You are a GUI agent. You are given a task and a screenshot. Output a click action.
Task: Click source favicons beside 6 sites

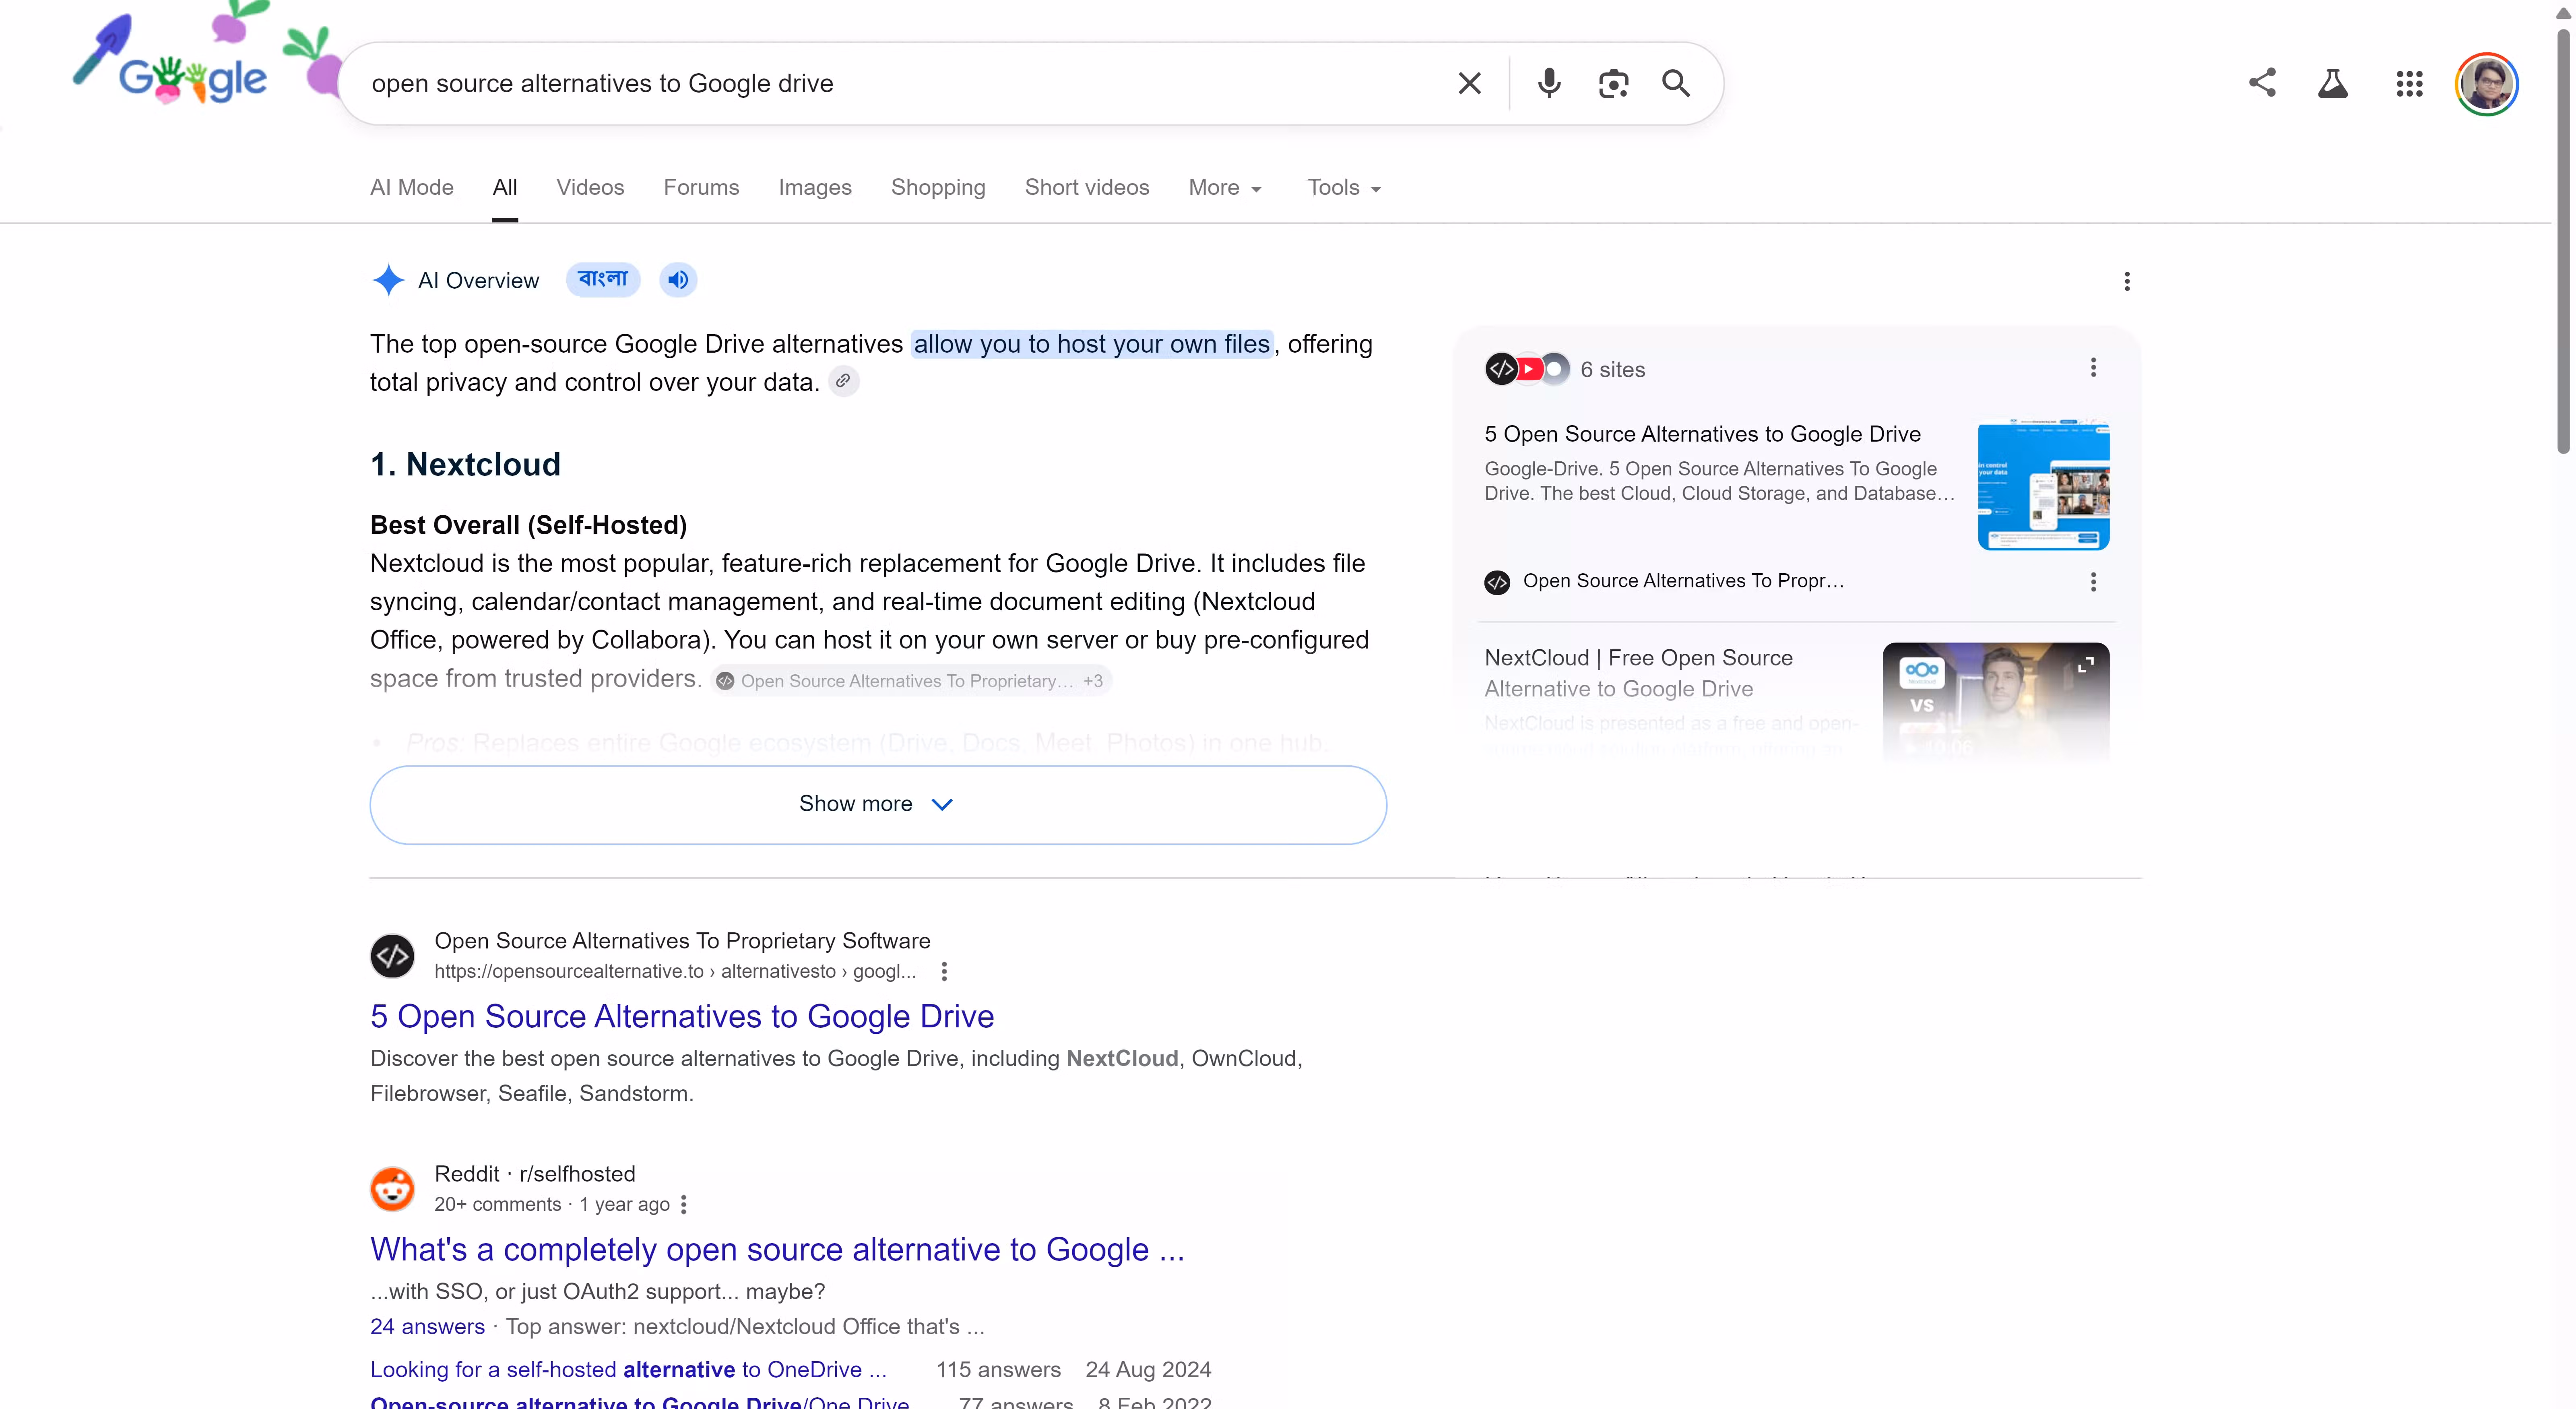(1527, 369)
